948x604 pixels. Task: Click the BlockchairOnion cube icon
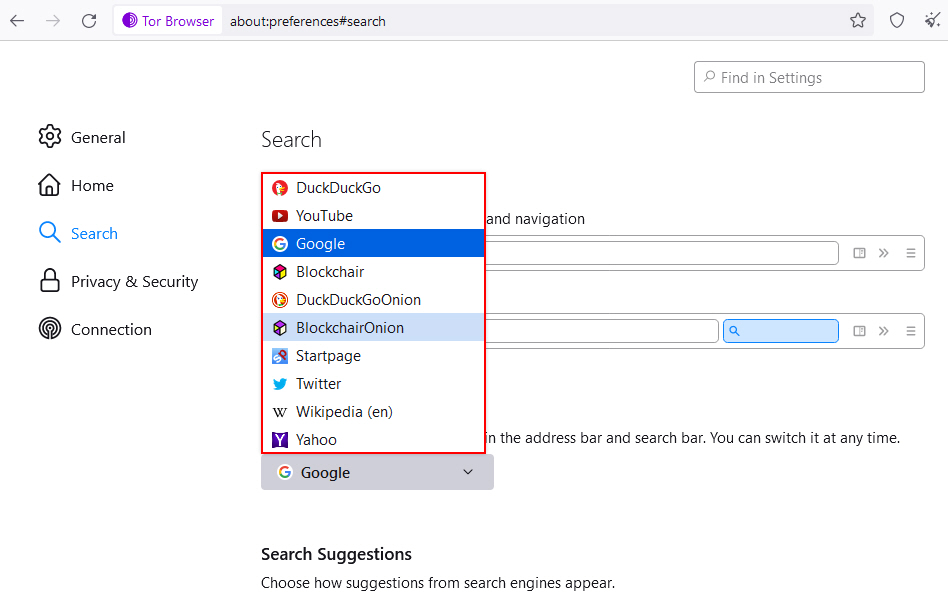(x=279, y=328)
